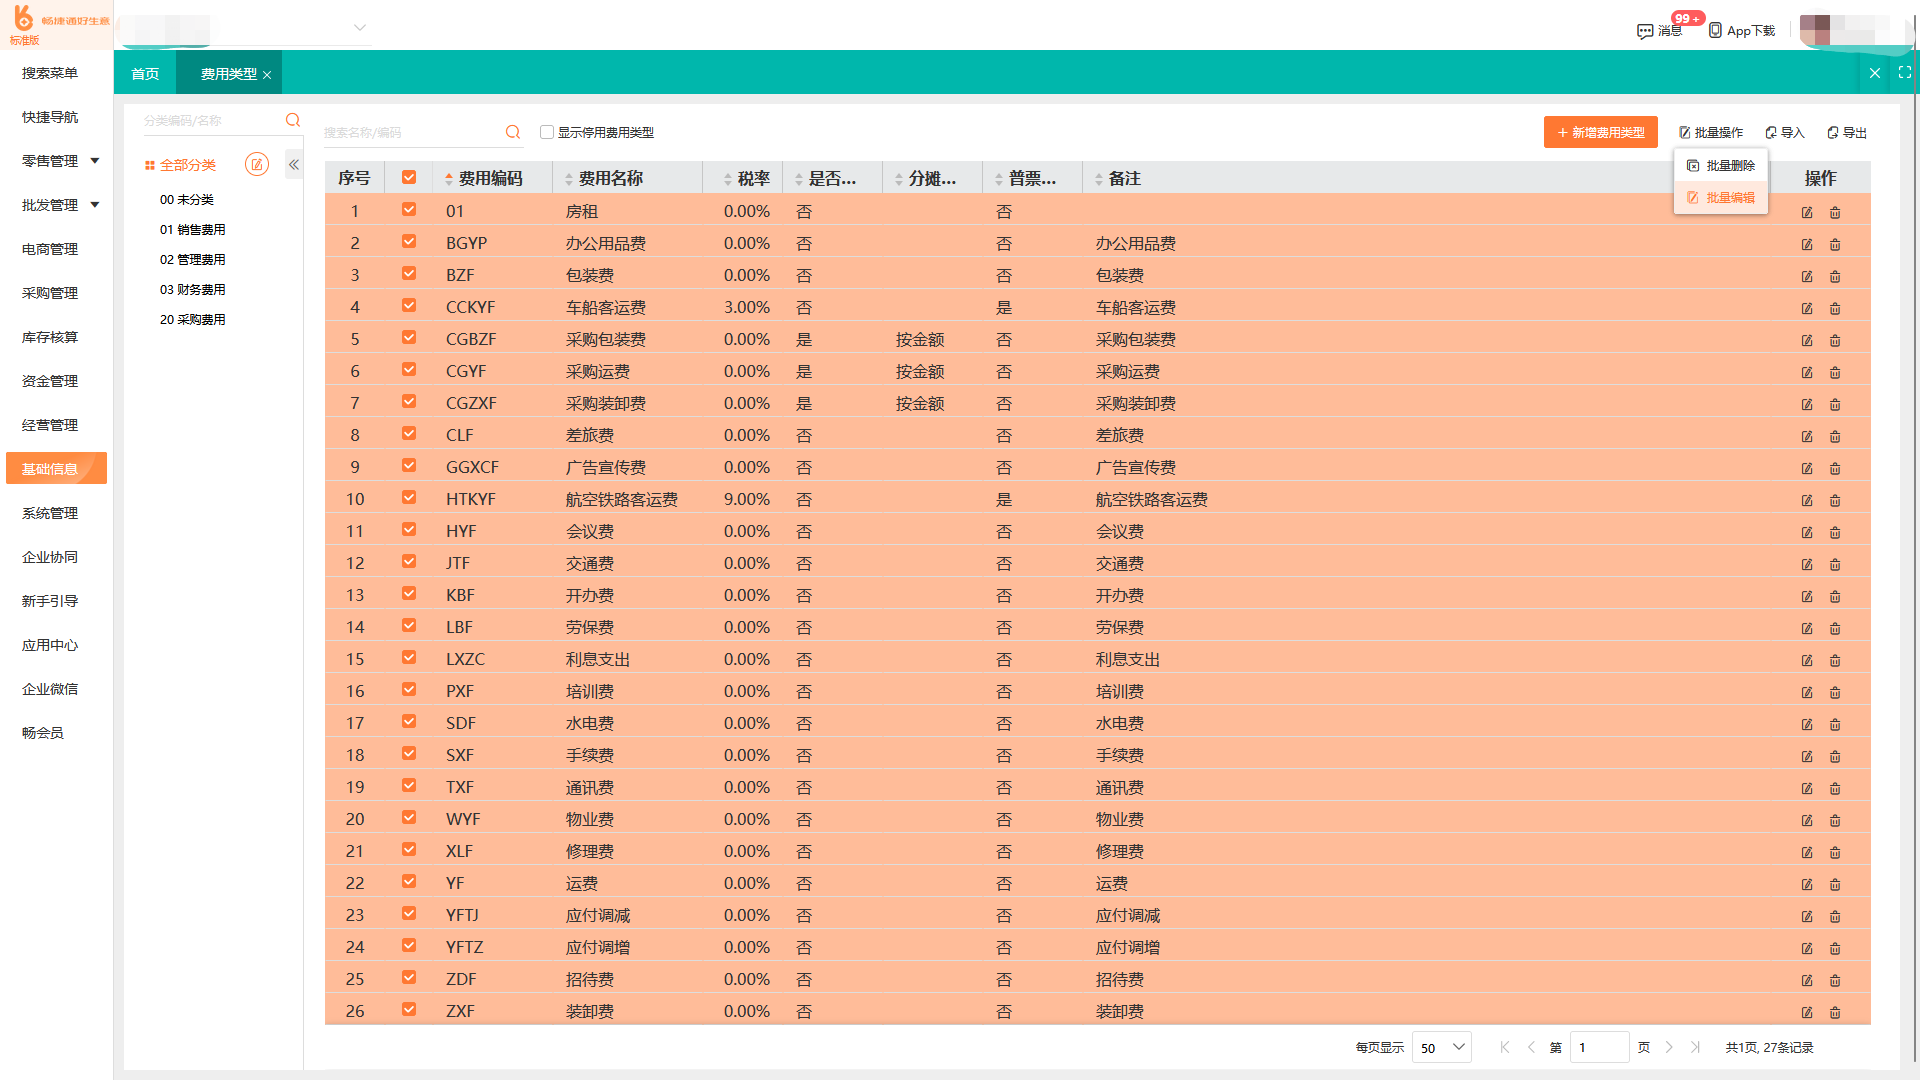Check the row 5 selection checkbox
Viewport: 1920px width, 1080px height.
407,338
